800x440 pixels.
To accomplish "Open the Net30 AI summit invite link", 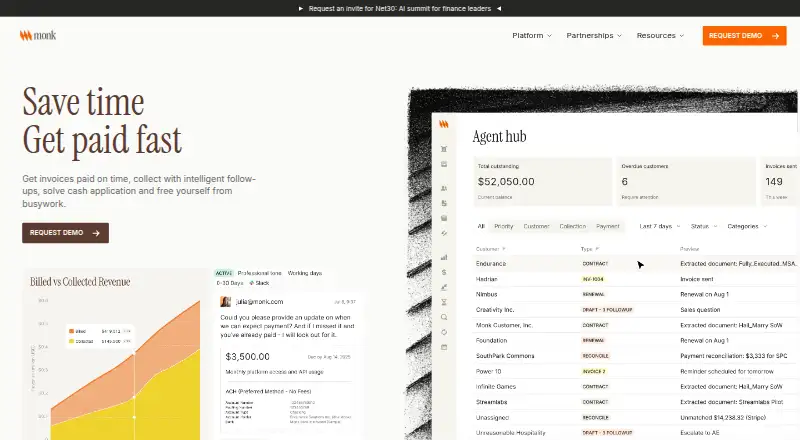I will click(399, 9).
